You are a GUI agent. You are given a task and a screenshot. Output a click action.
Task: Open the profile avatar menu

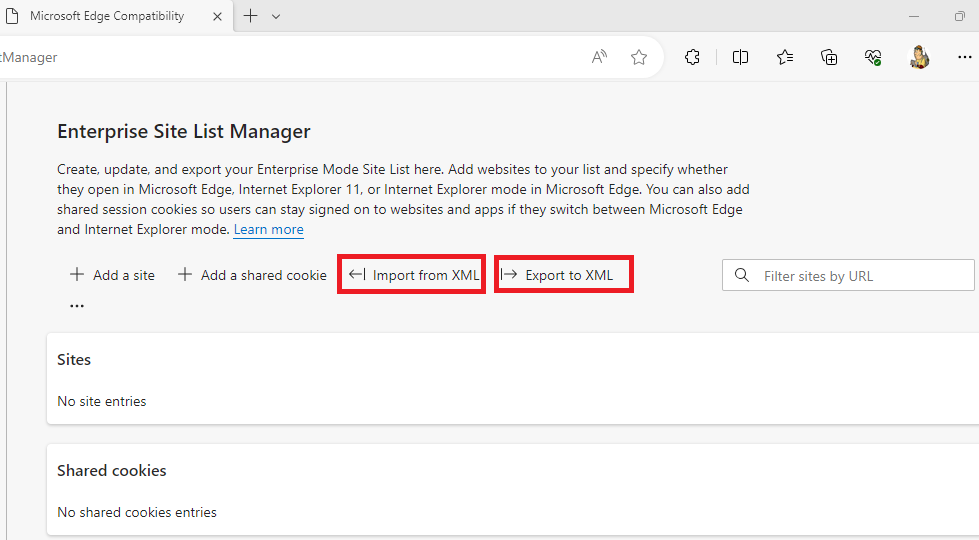pos(919,57)
